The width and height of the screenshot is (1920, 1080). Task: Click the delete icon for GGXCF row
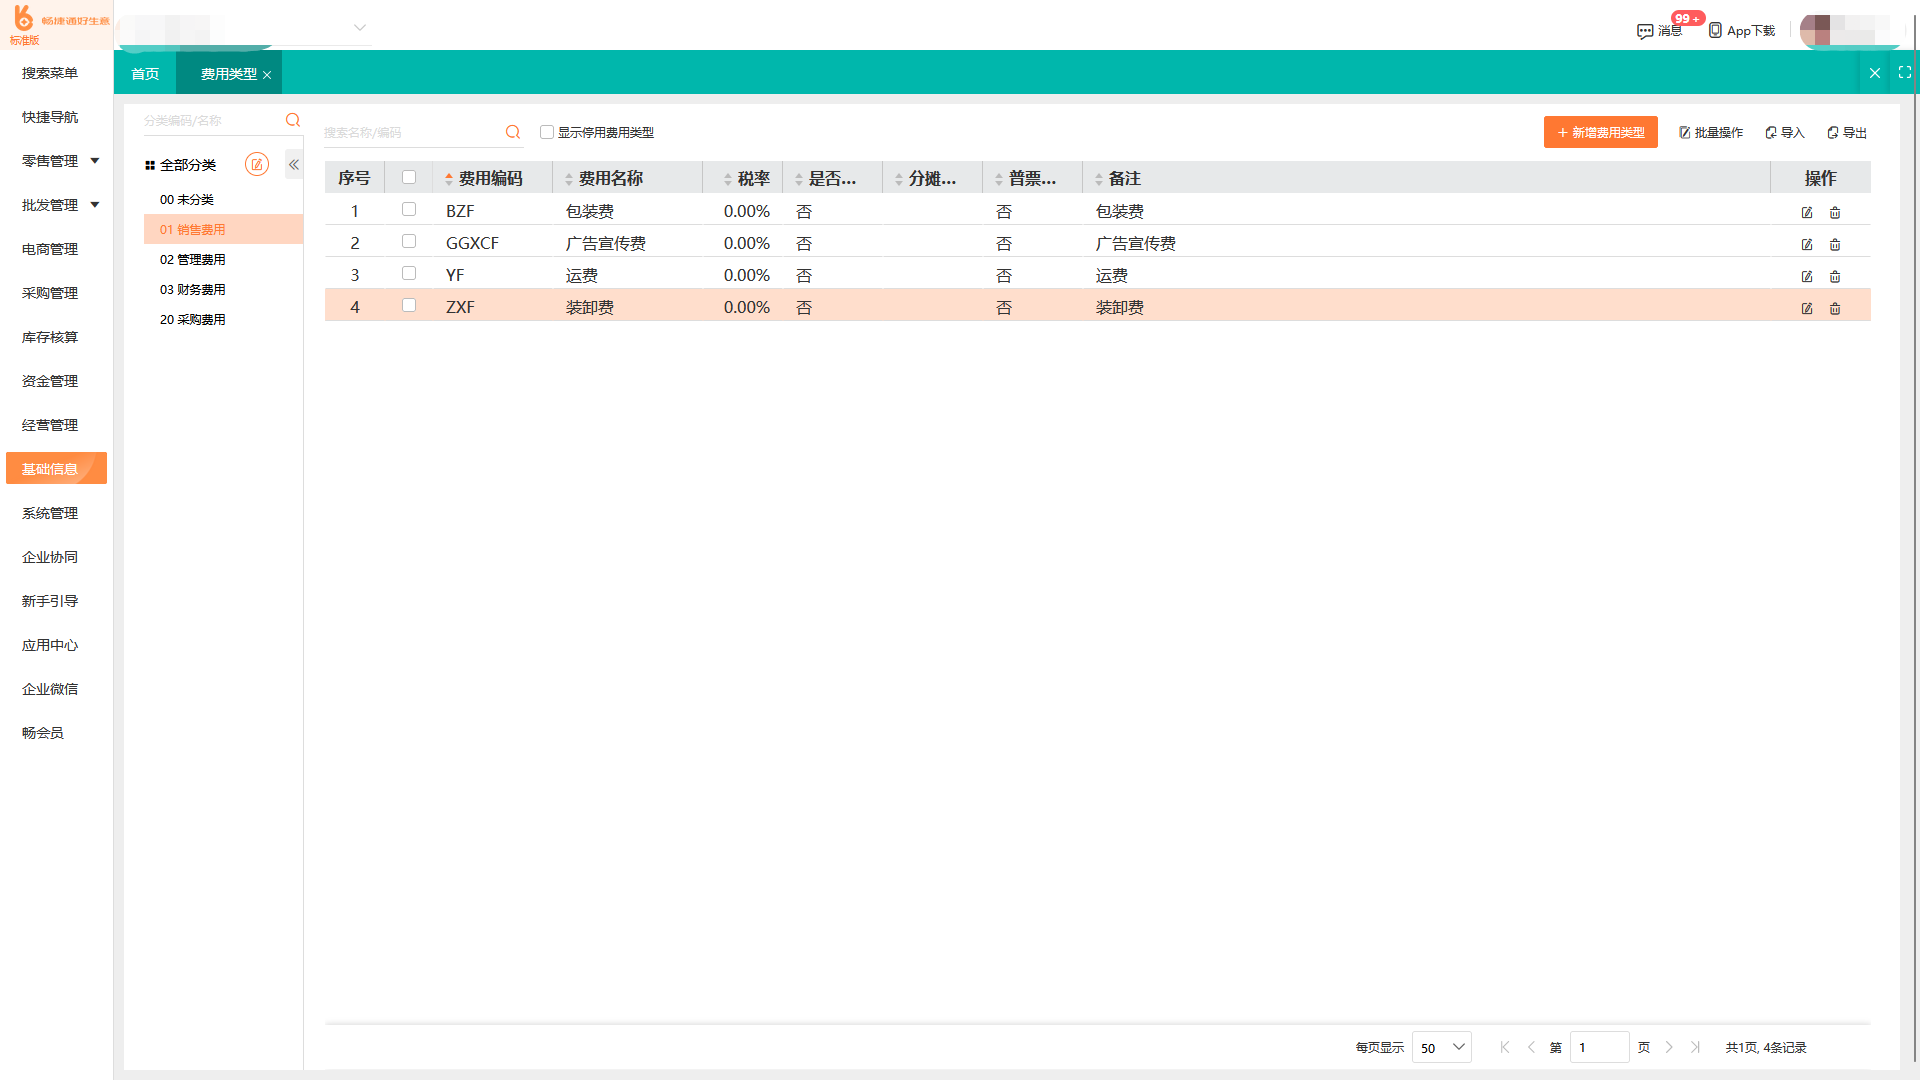tap(1836, 244)
